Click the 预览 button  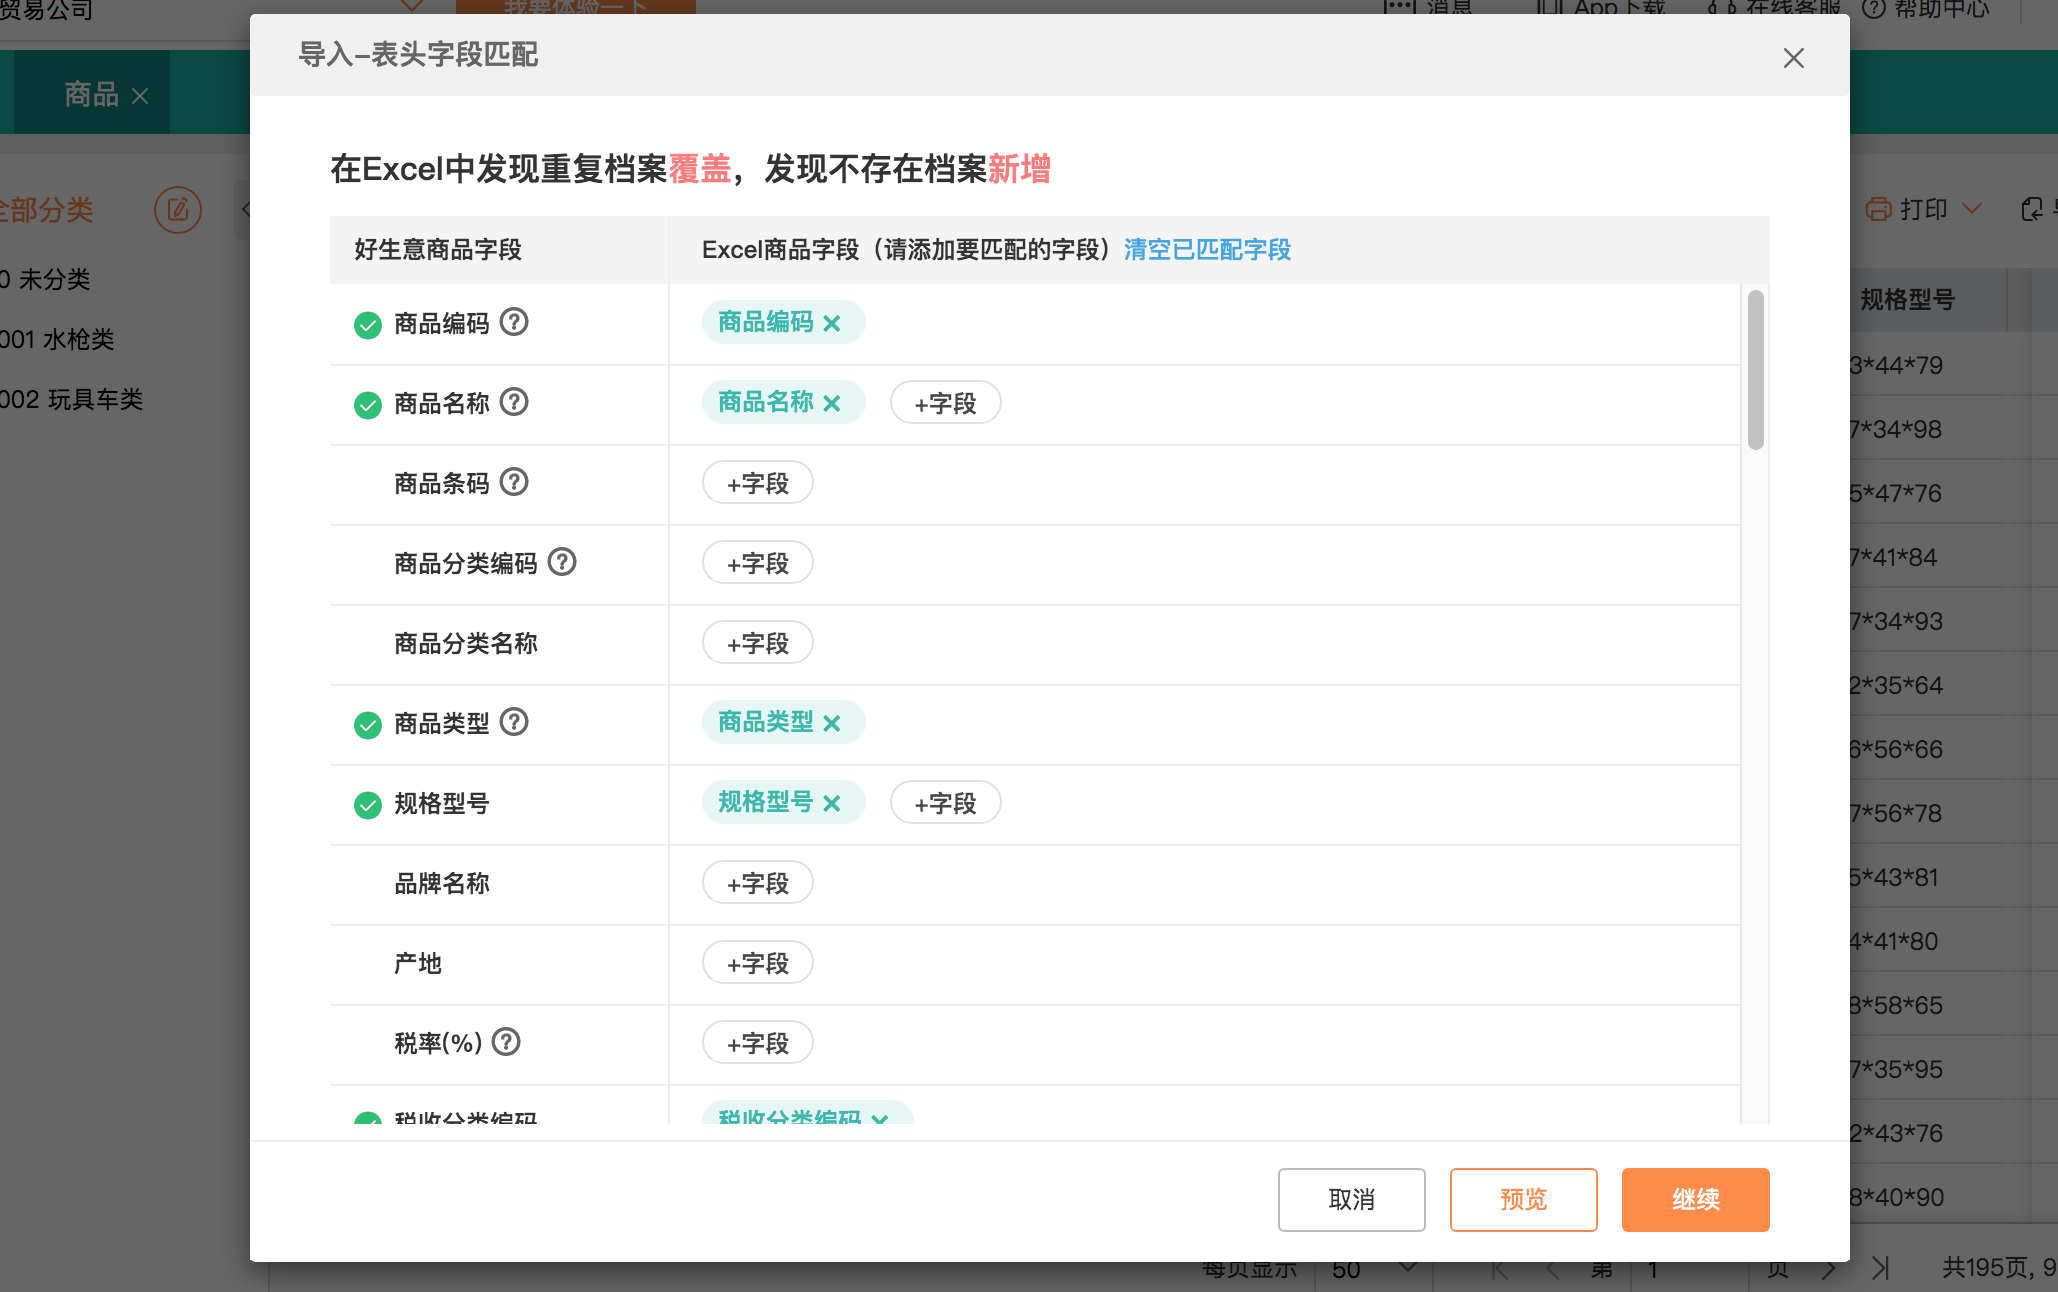click(x=1524, y=1198)
